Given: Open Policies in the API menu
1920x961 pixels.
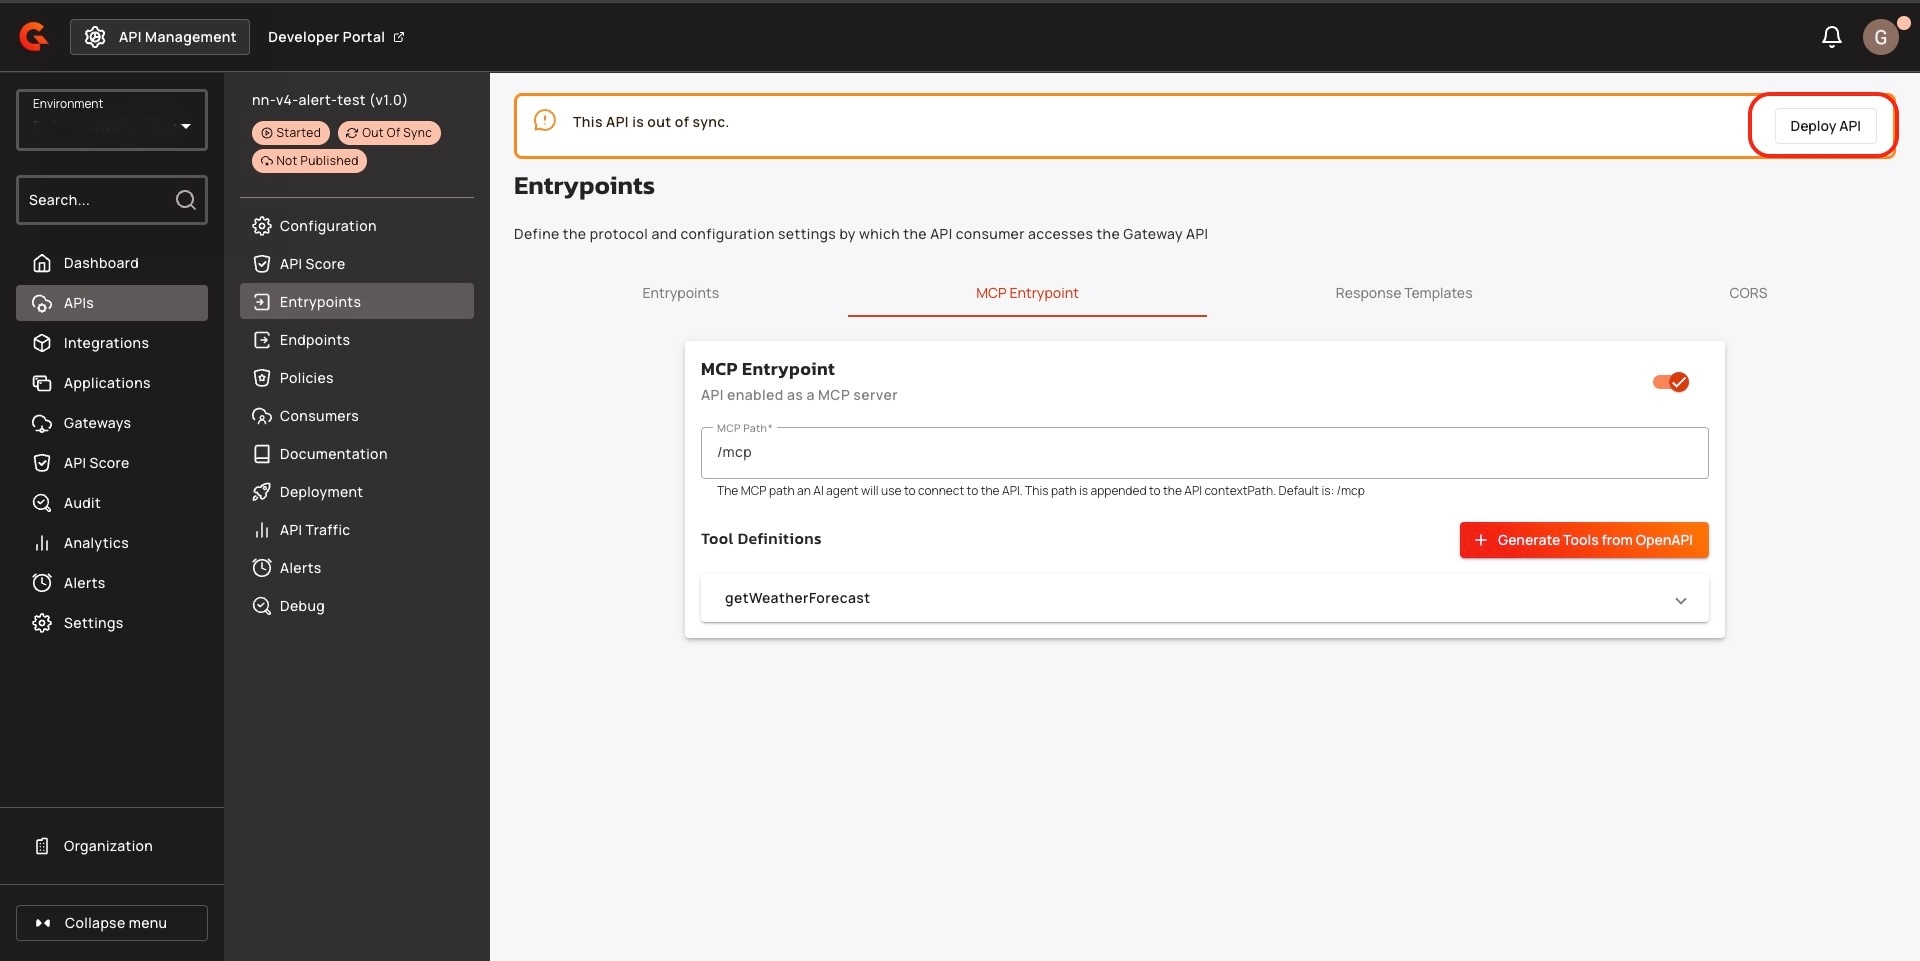Looking at the screenshot, I should (306, 378).
